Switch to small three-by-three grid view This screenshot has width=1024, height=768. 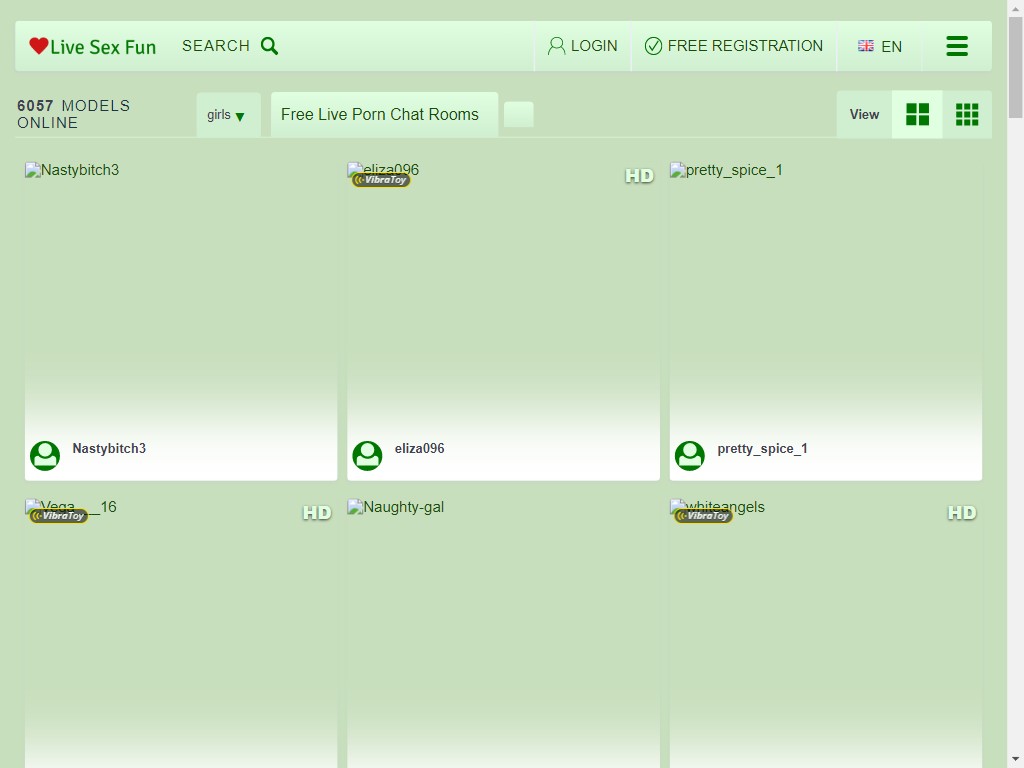click(966, 115)
